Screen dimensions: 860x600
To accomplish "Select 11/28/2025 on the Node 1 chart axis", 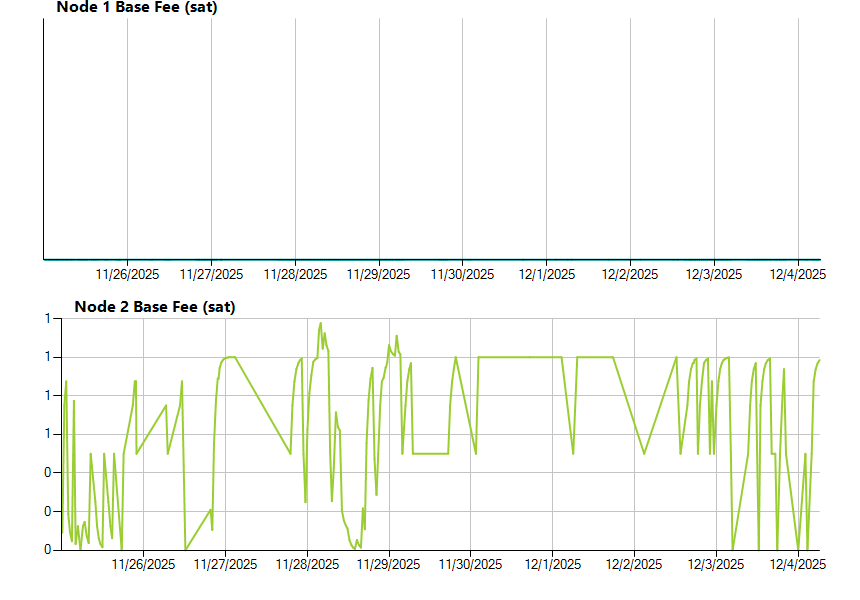I will (295, 273).
